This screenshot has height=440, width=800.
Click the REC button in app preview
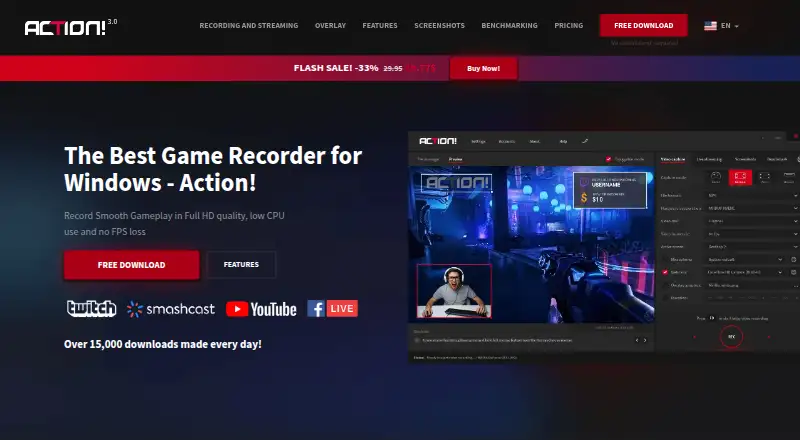[731, 336]
